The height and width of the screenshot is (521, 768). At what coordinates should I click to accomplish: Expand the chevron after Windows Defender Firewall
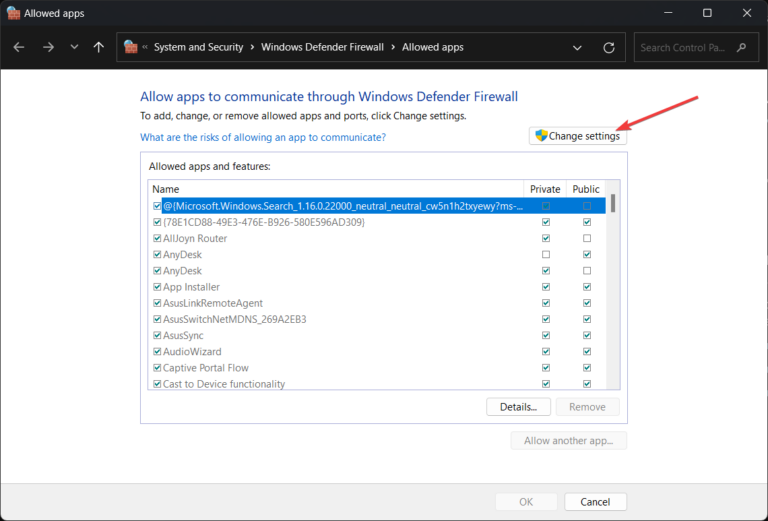click(393, 47)
